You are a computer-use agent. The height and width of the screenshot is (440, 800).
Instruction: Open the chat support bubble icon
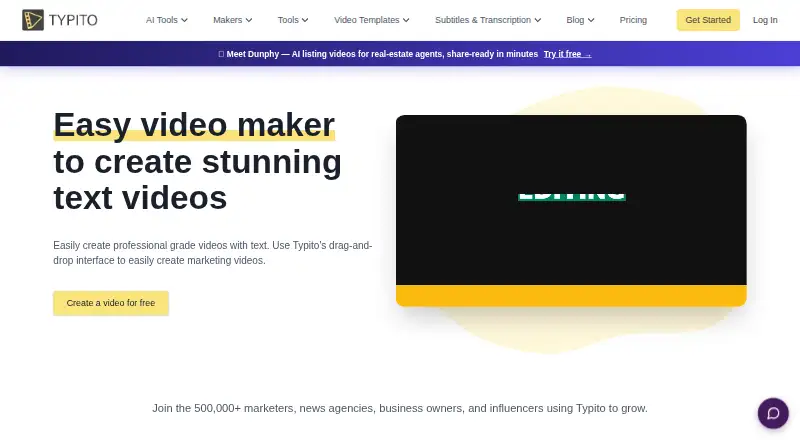773,413
